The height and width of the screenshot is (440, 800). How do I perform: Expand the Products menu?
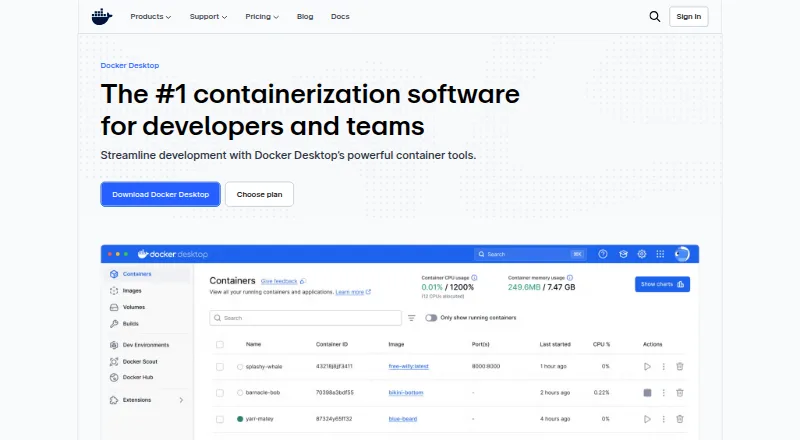click(151, 17)
